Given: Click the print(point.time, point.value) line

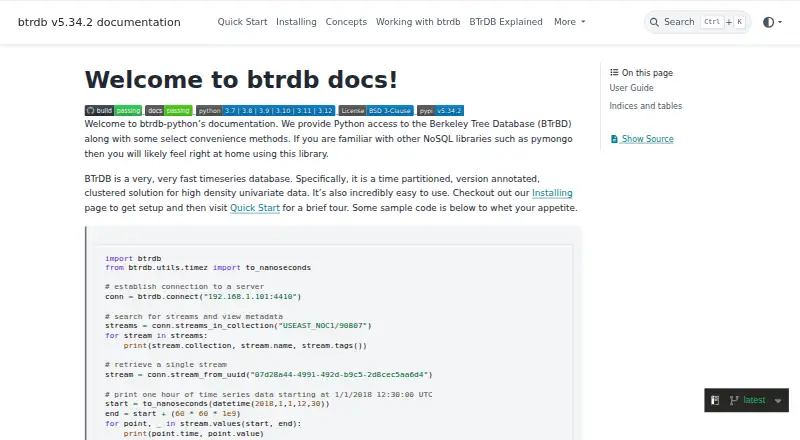Looking at the screenshot, I should 193,433.
